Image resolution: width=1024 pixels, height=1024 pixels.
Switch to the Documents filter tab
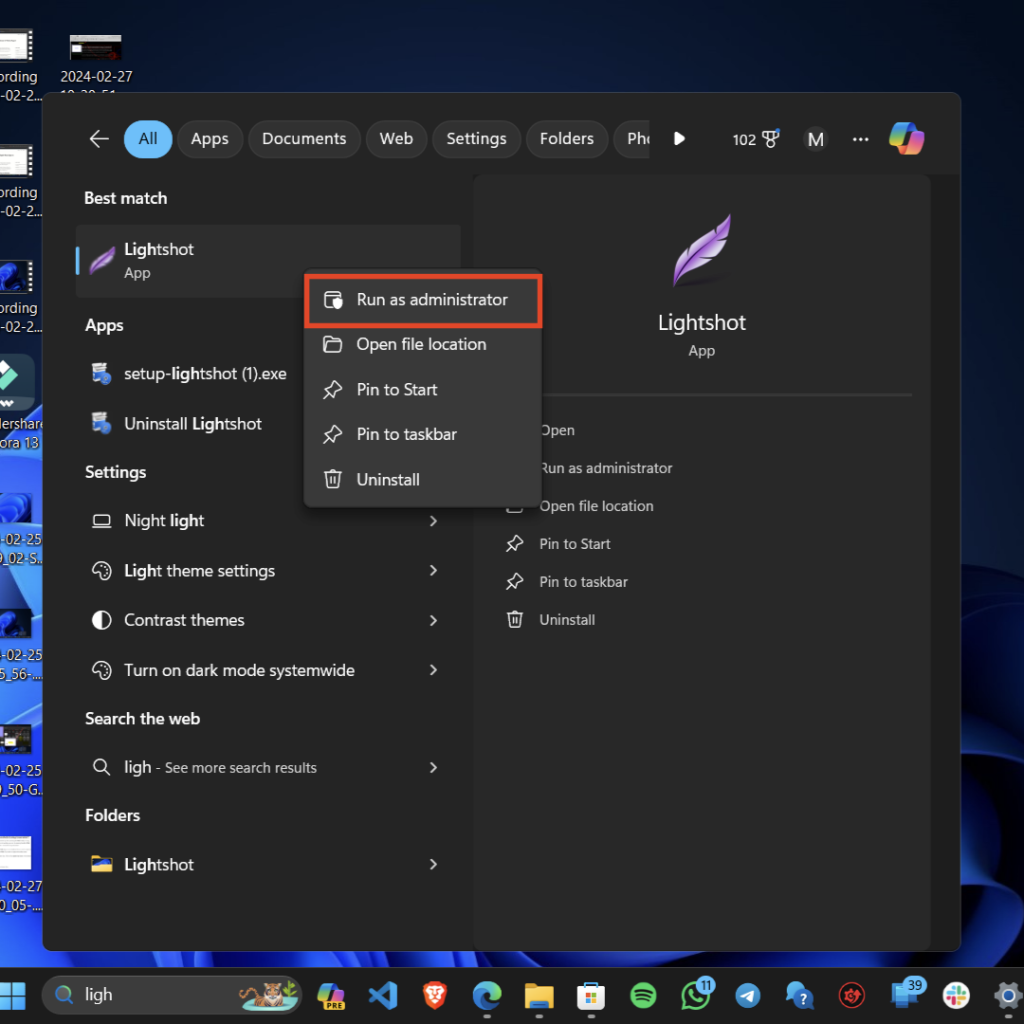[304, 138]
